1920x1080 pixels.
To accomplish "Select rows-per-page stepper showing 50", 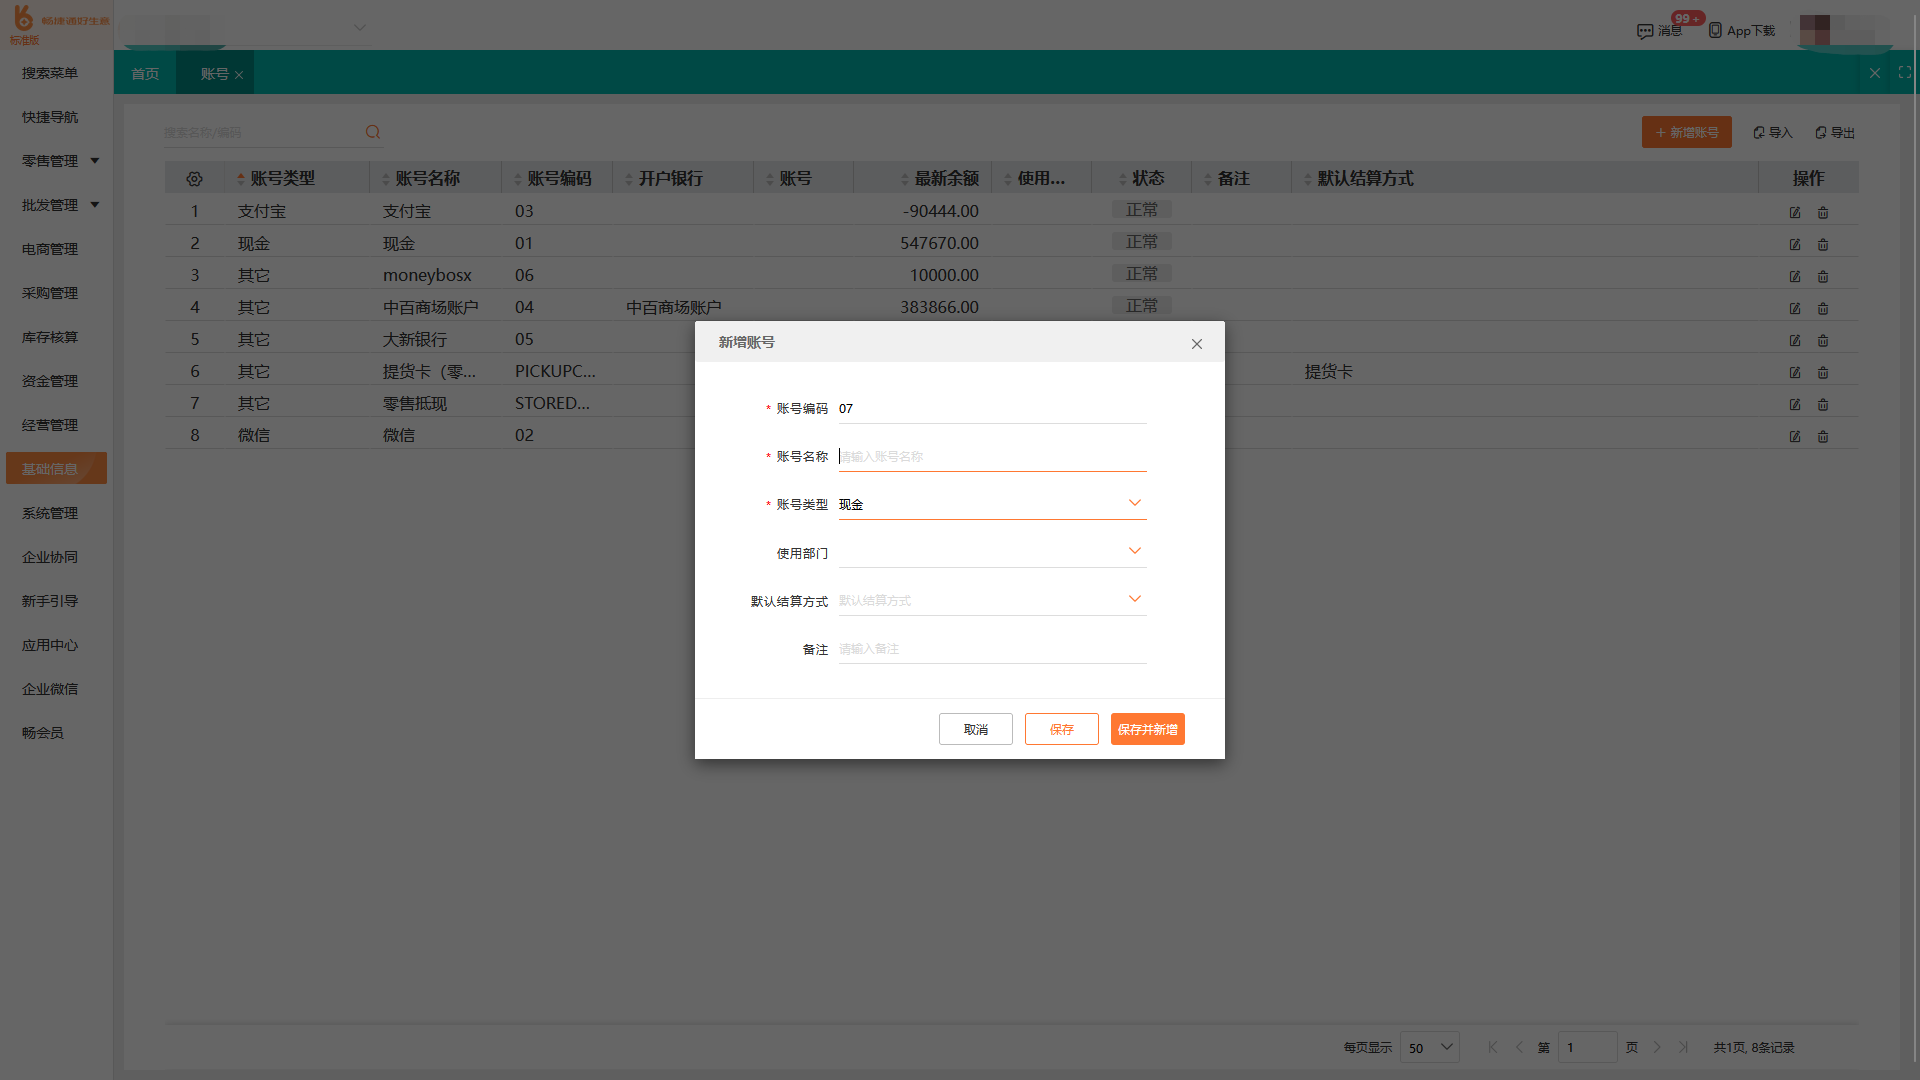I will (1427, 1047).
